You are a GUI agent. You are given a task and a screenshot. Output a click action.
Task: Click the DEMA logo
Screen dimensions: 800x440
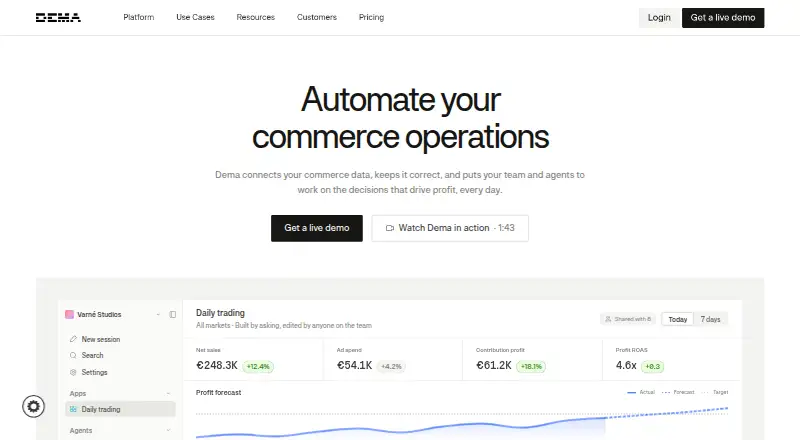tap(58, 18)
